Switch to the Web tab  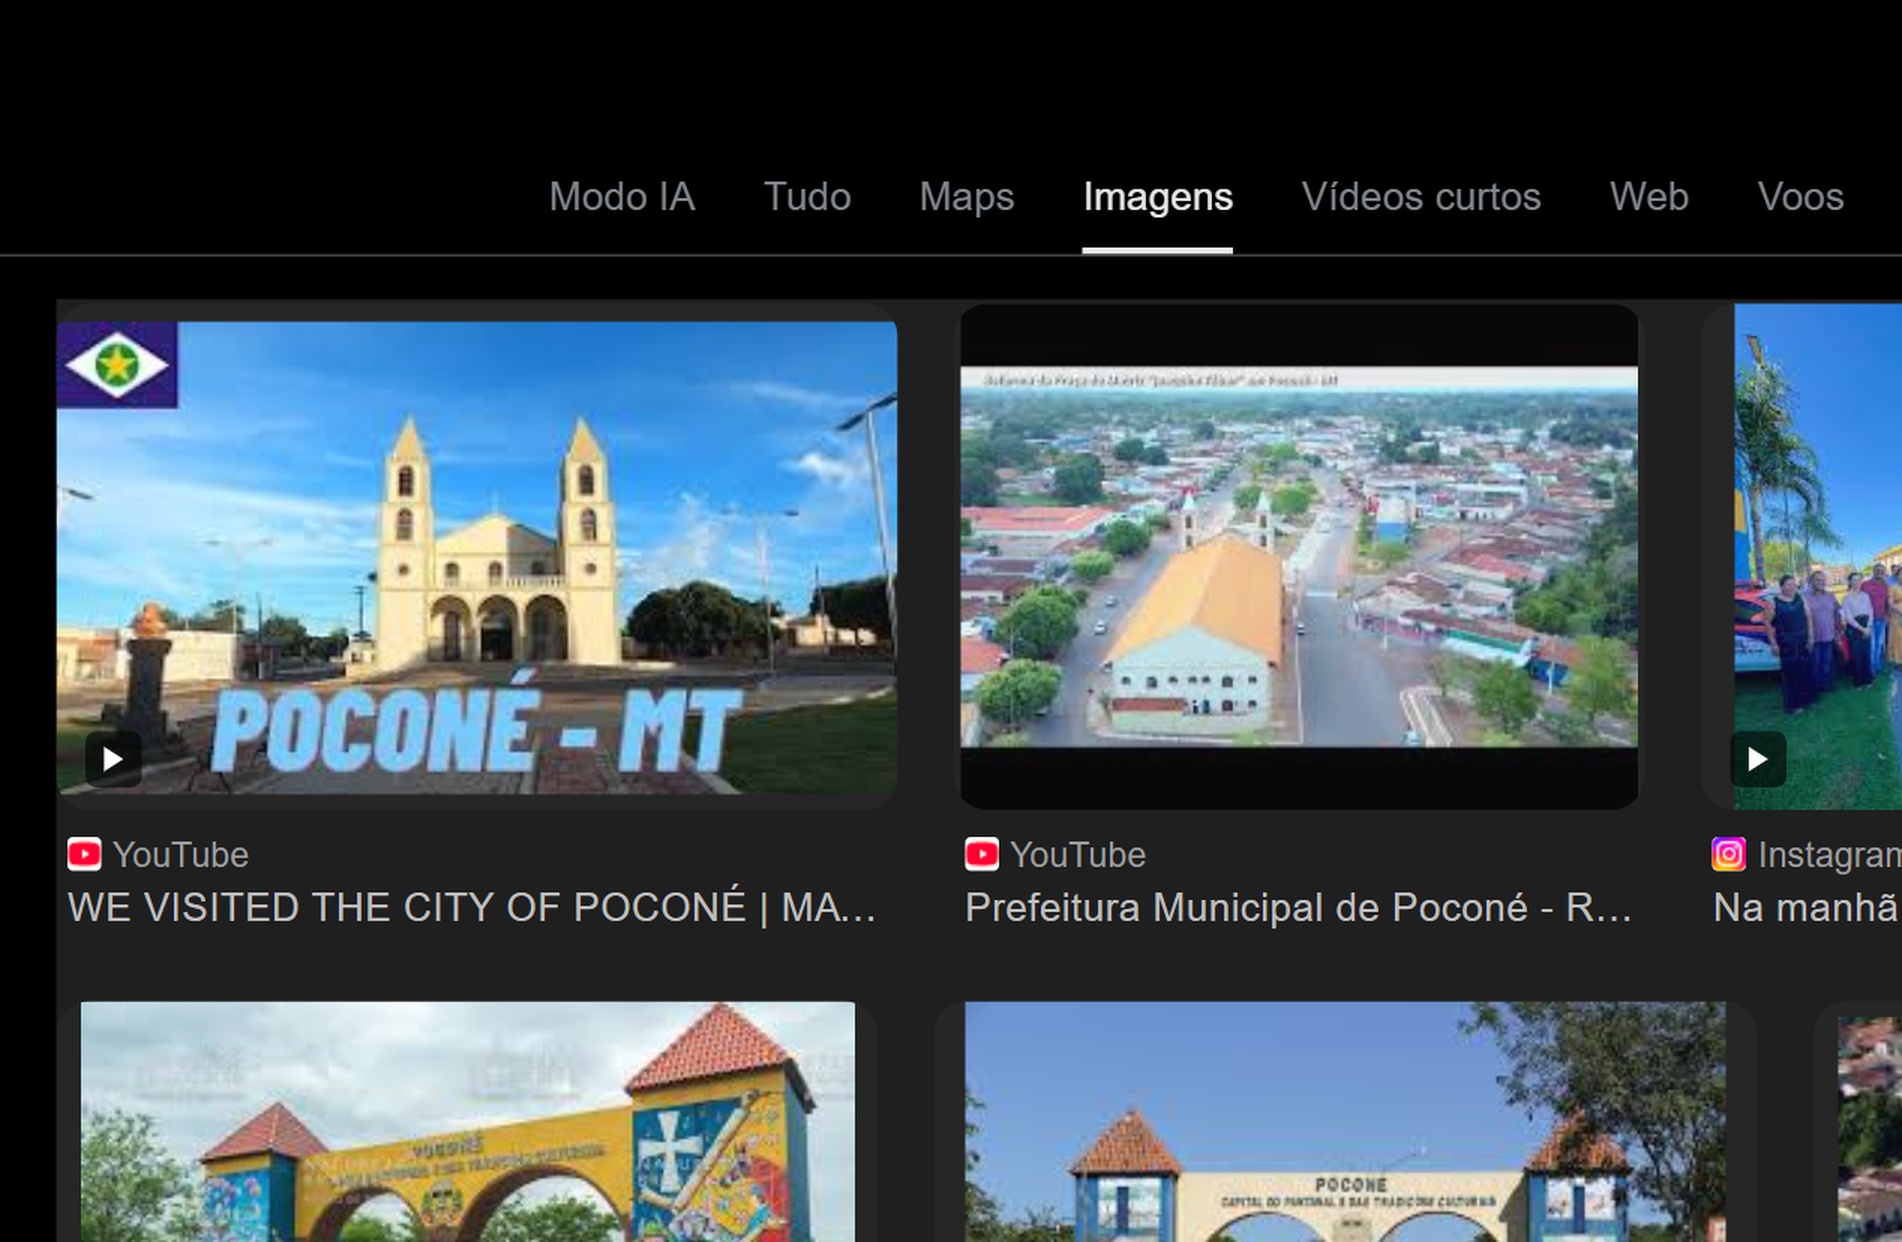pyautogui.click(x=1648, y=197)
